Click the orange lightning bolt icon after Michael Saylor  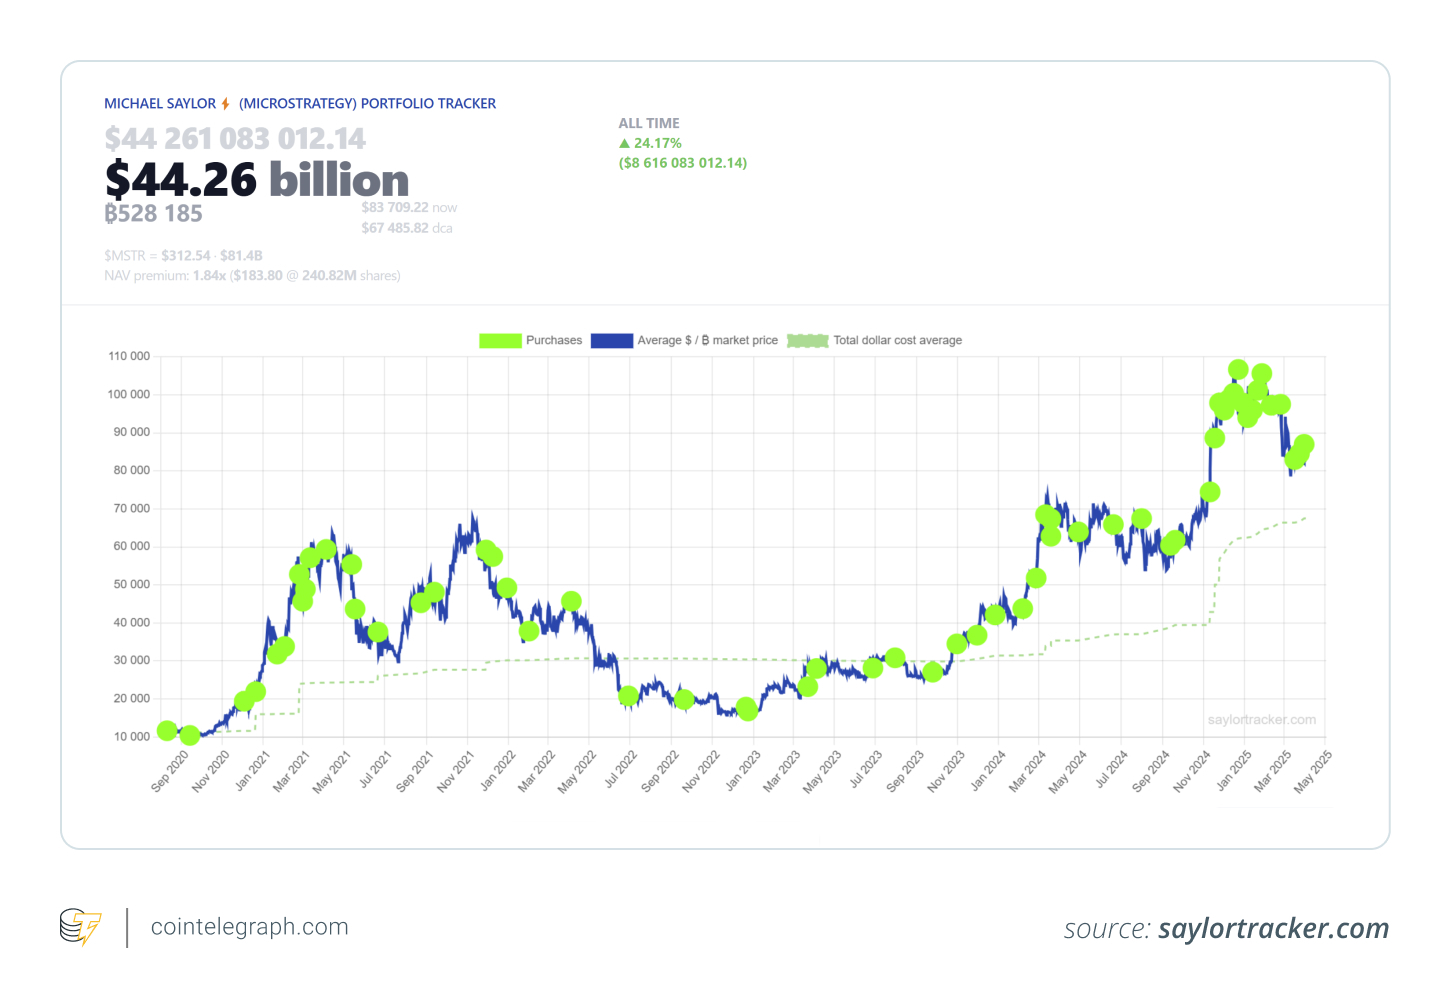[x=226, y=104]
